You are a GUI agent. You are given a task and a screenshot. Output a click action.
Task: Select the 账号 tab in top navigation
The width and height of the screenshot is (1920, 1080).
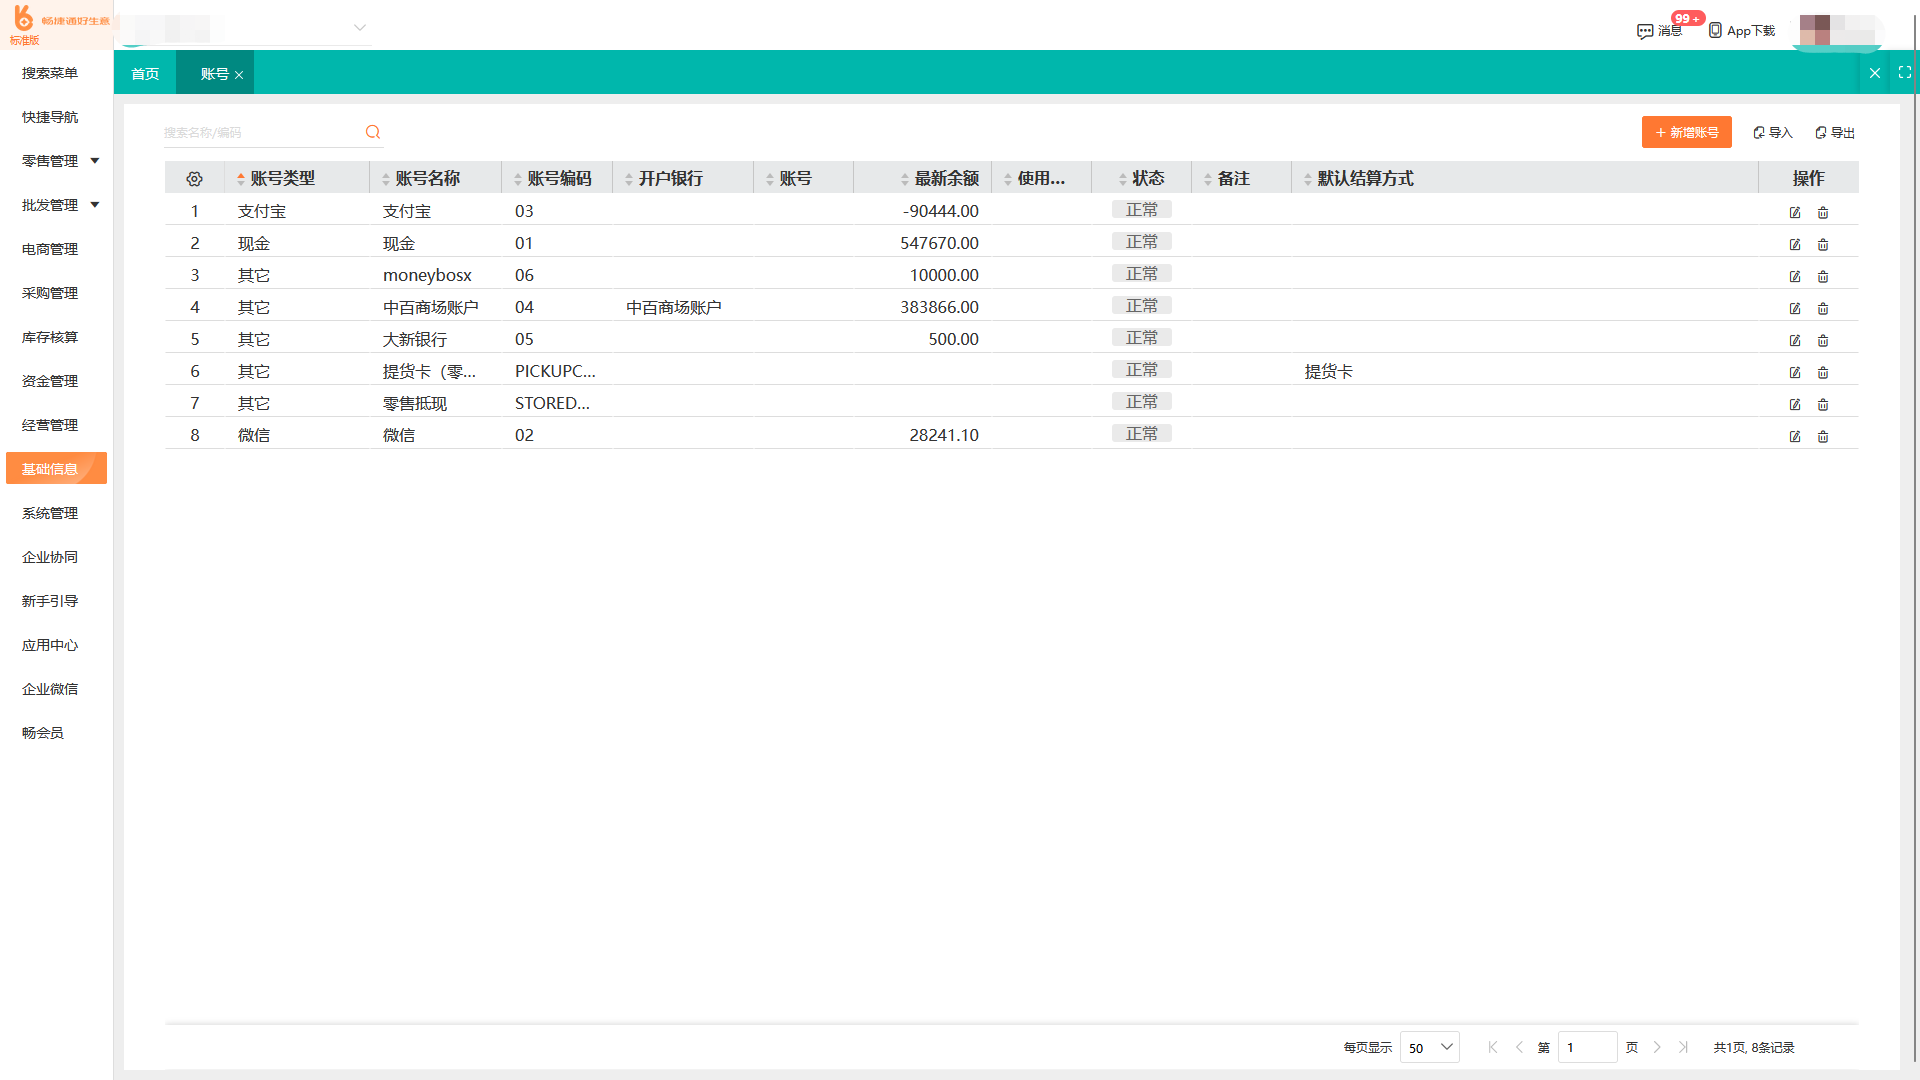216,73
